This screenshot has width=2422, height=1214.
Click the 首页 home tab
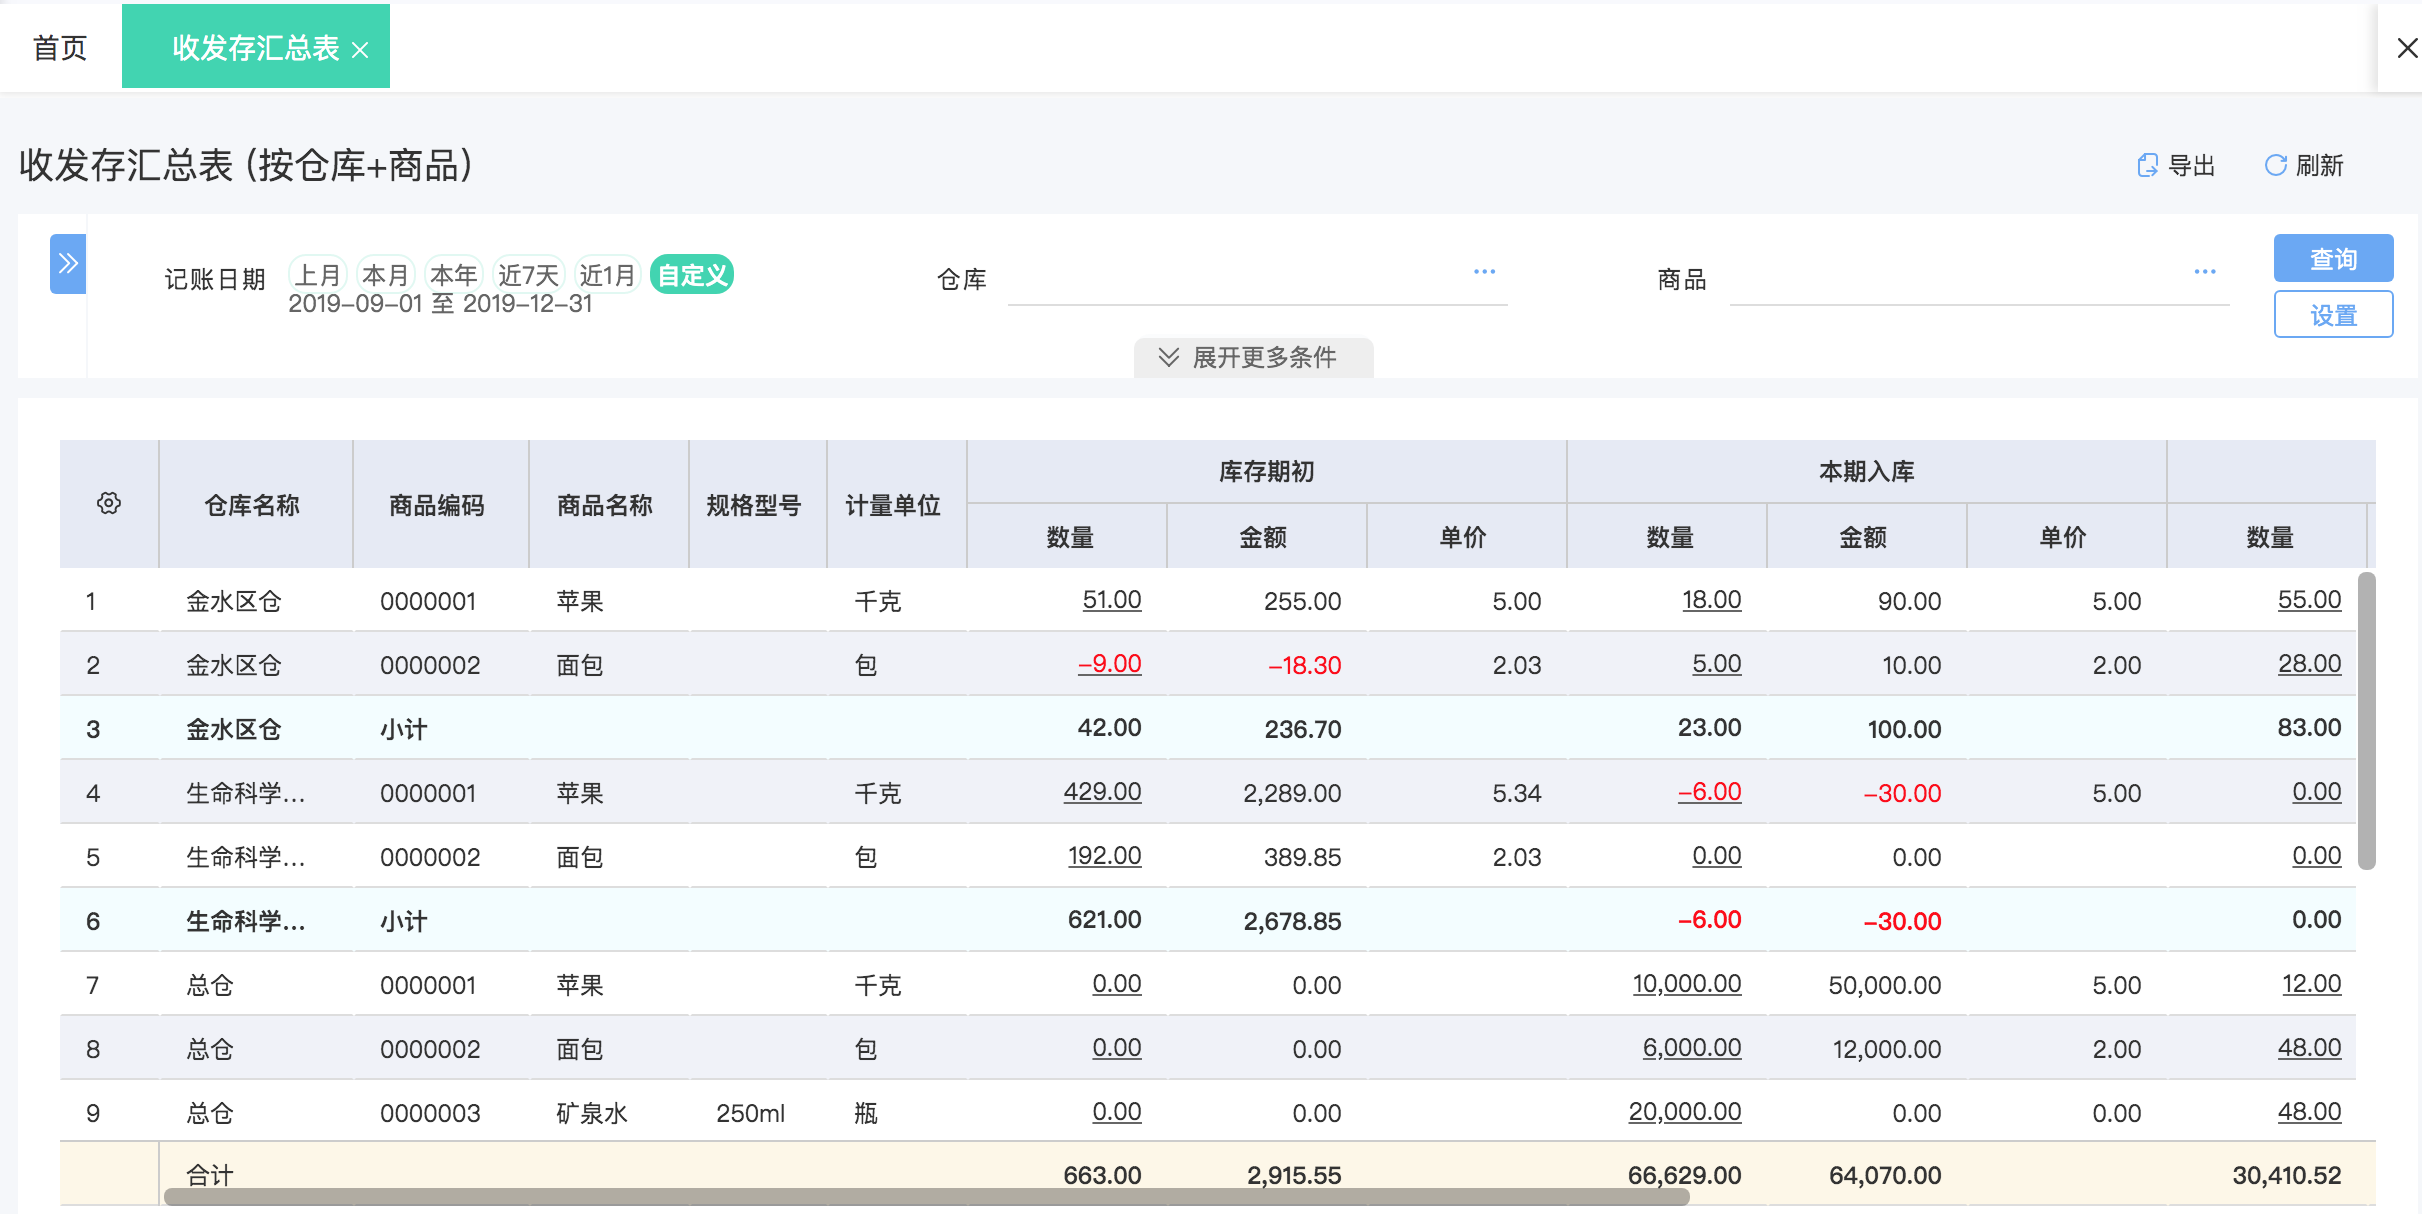(x=60, y=45)
